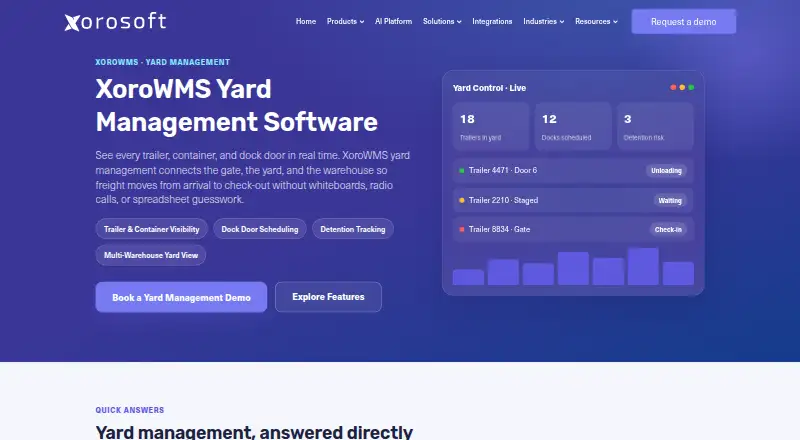
Task: Click the Check-in status badge
Action: (668, 230)
